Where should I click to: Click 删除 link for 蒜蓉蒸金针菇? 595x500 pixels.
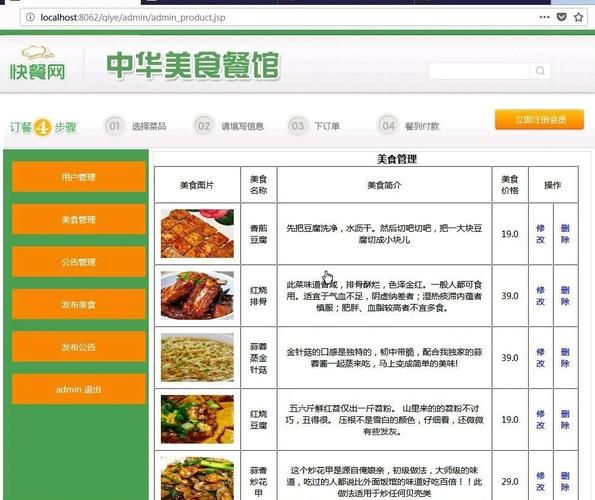coord(565,357)
